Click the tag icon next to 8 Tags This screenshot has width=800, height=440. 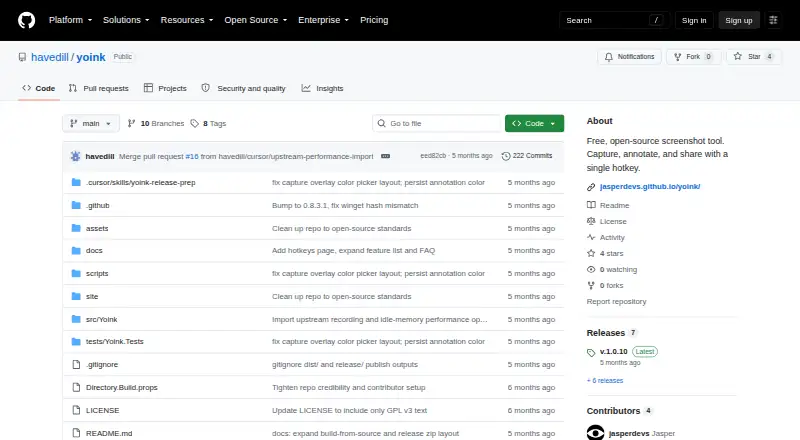[194, 124]
